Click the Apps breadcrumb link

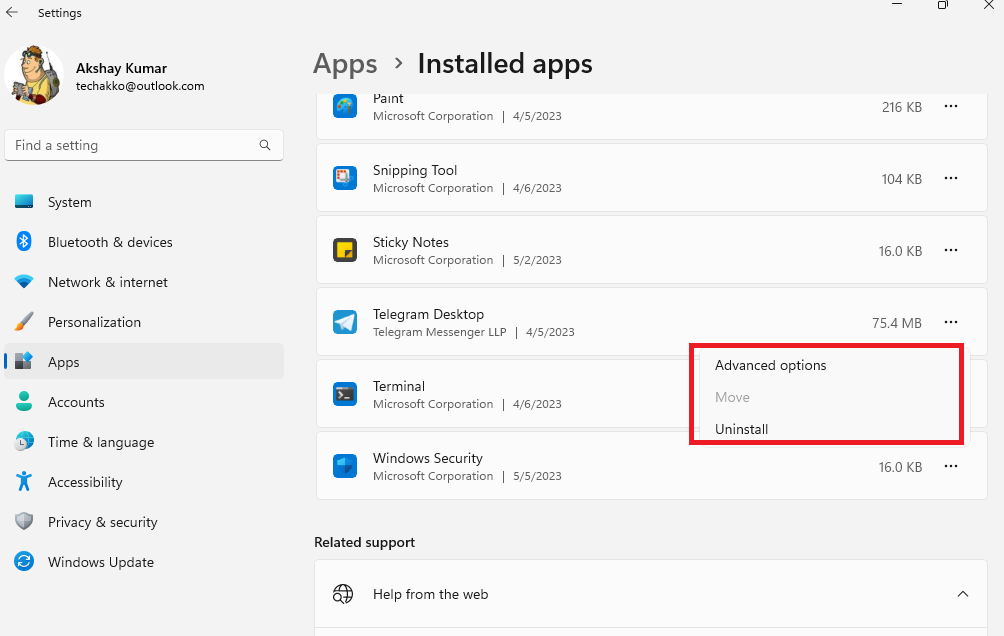pyautogui.click(x=345, y=64)
